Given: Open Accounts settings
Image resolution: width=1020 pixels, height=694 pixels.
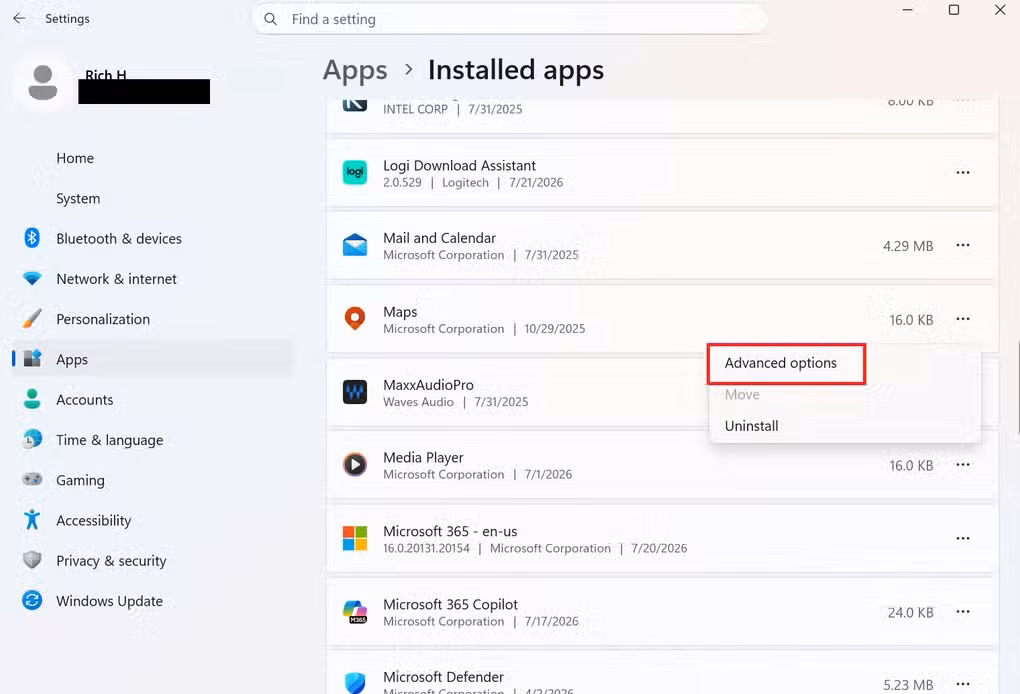Looking at the screenshot, I should point(85,399).
